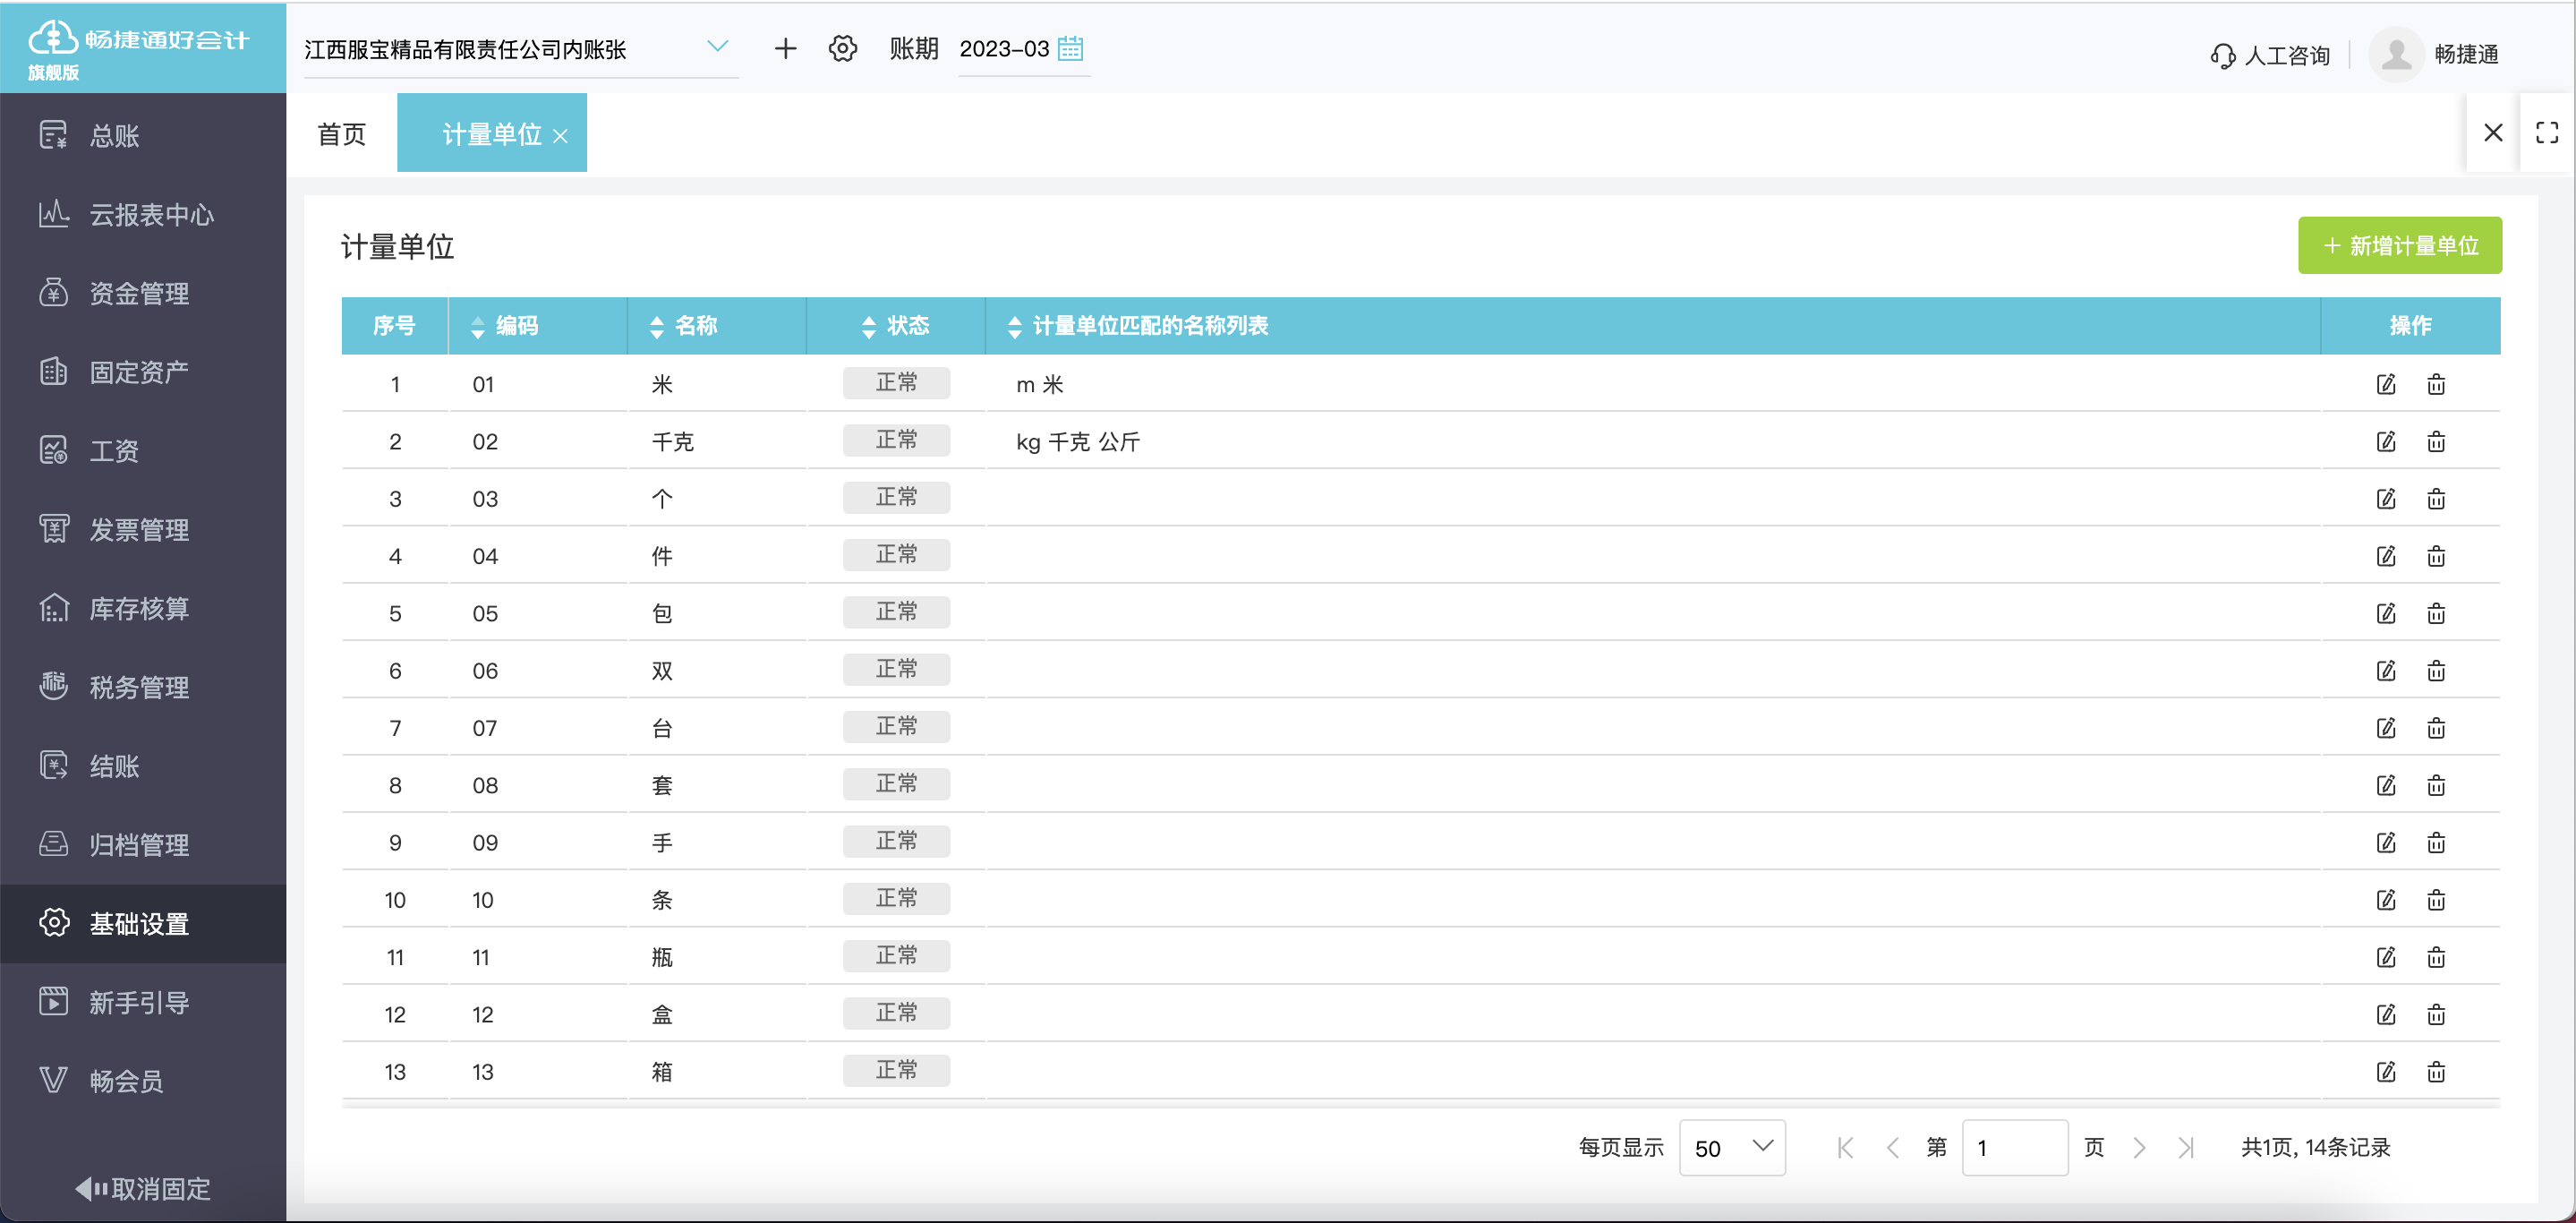2576x1223 pixels.
Task: Click the delete icon for 个 row
Action: 2436,498
